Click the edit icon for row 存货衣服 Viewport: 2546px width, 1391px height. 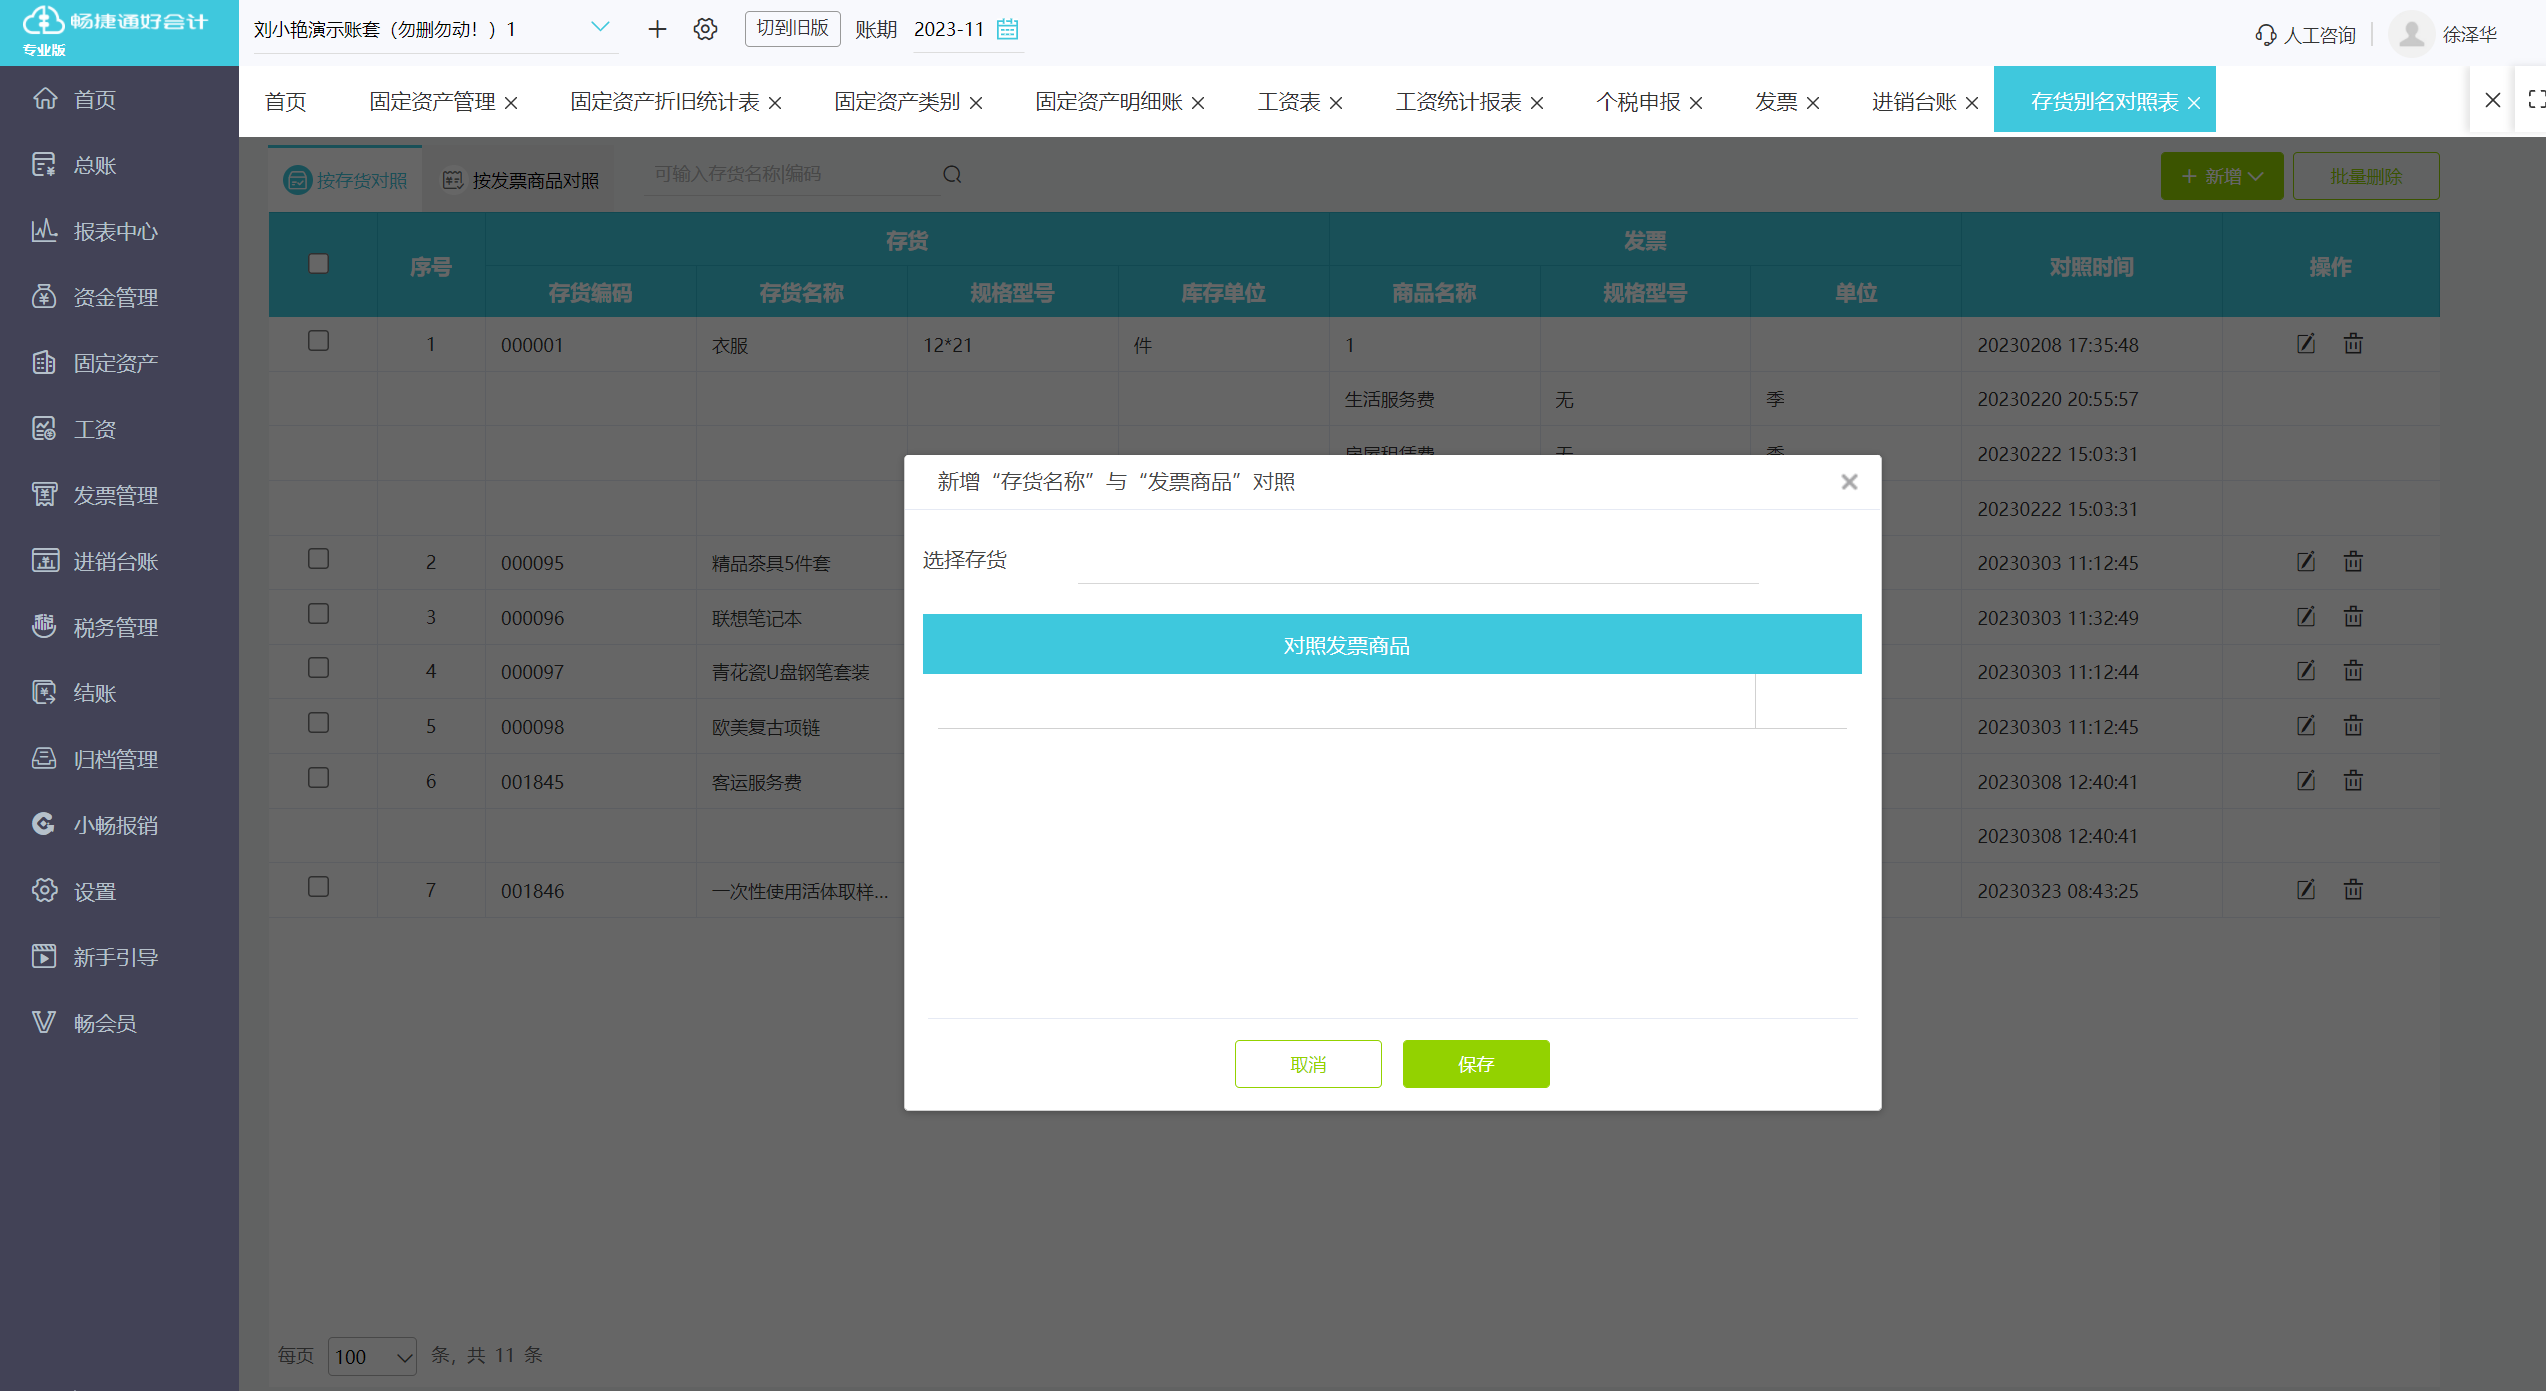coord(2305,344)
